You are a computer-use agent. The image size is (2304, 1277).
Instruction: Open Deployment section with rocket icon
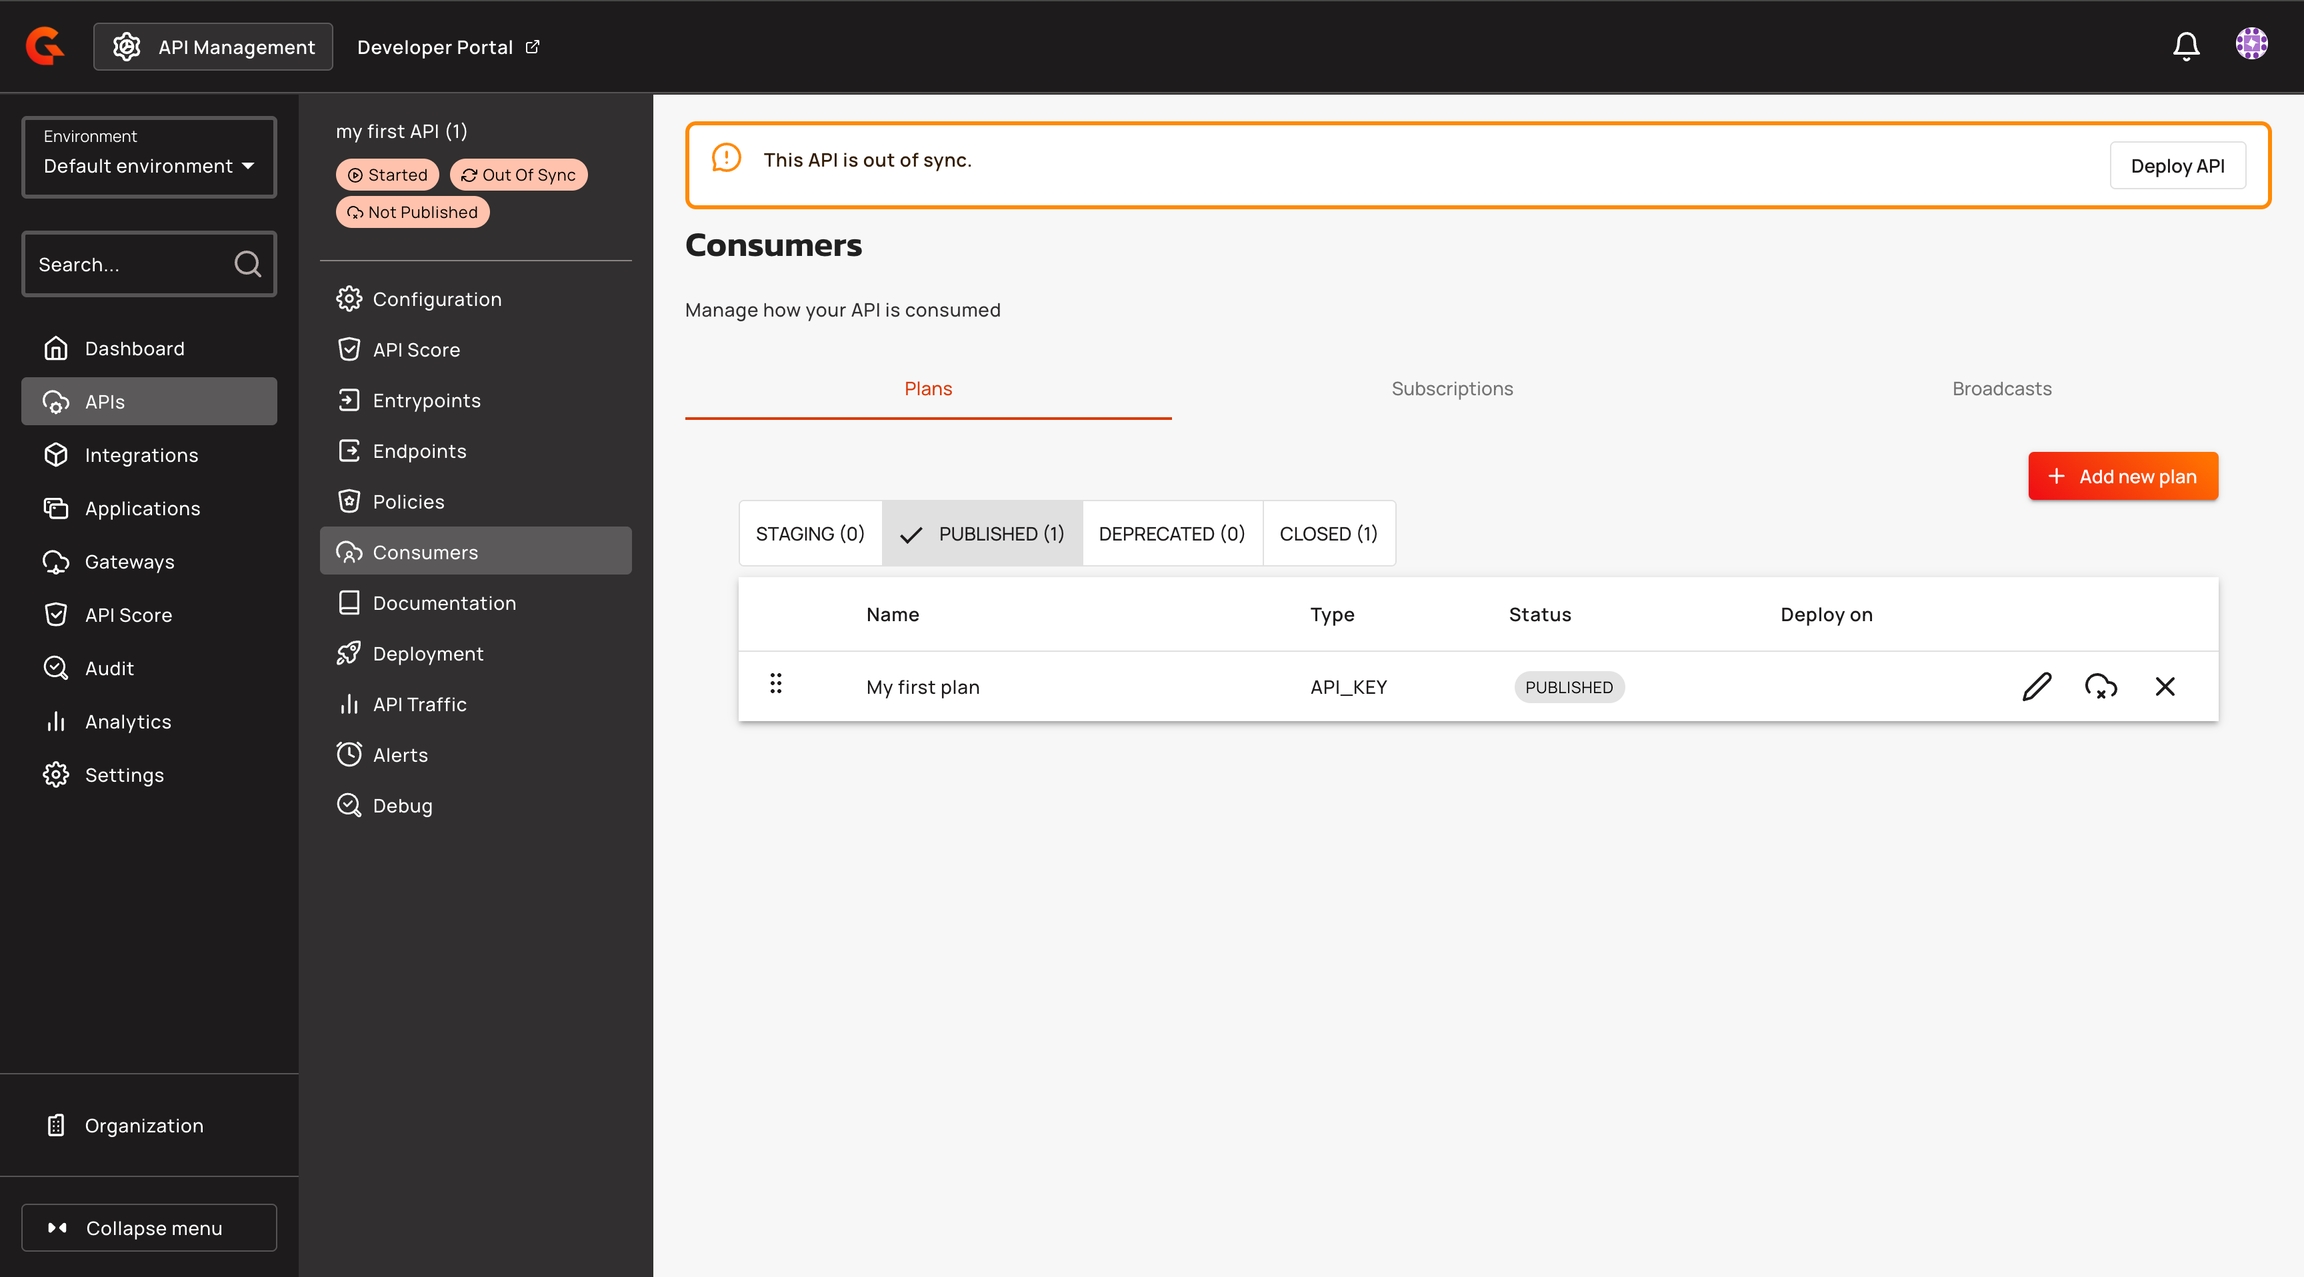click(427, 654)
